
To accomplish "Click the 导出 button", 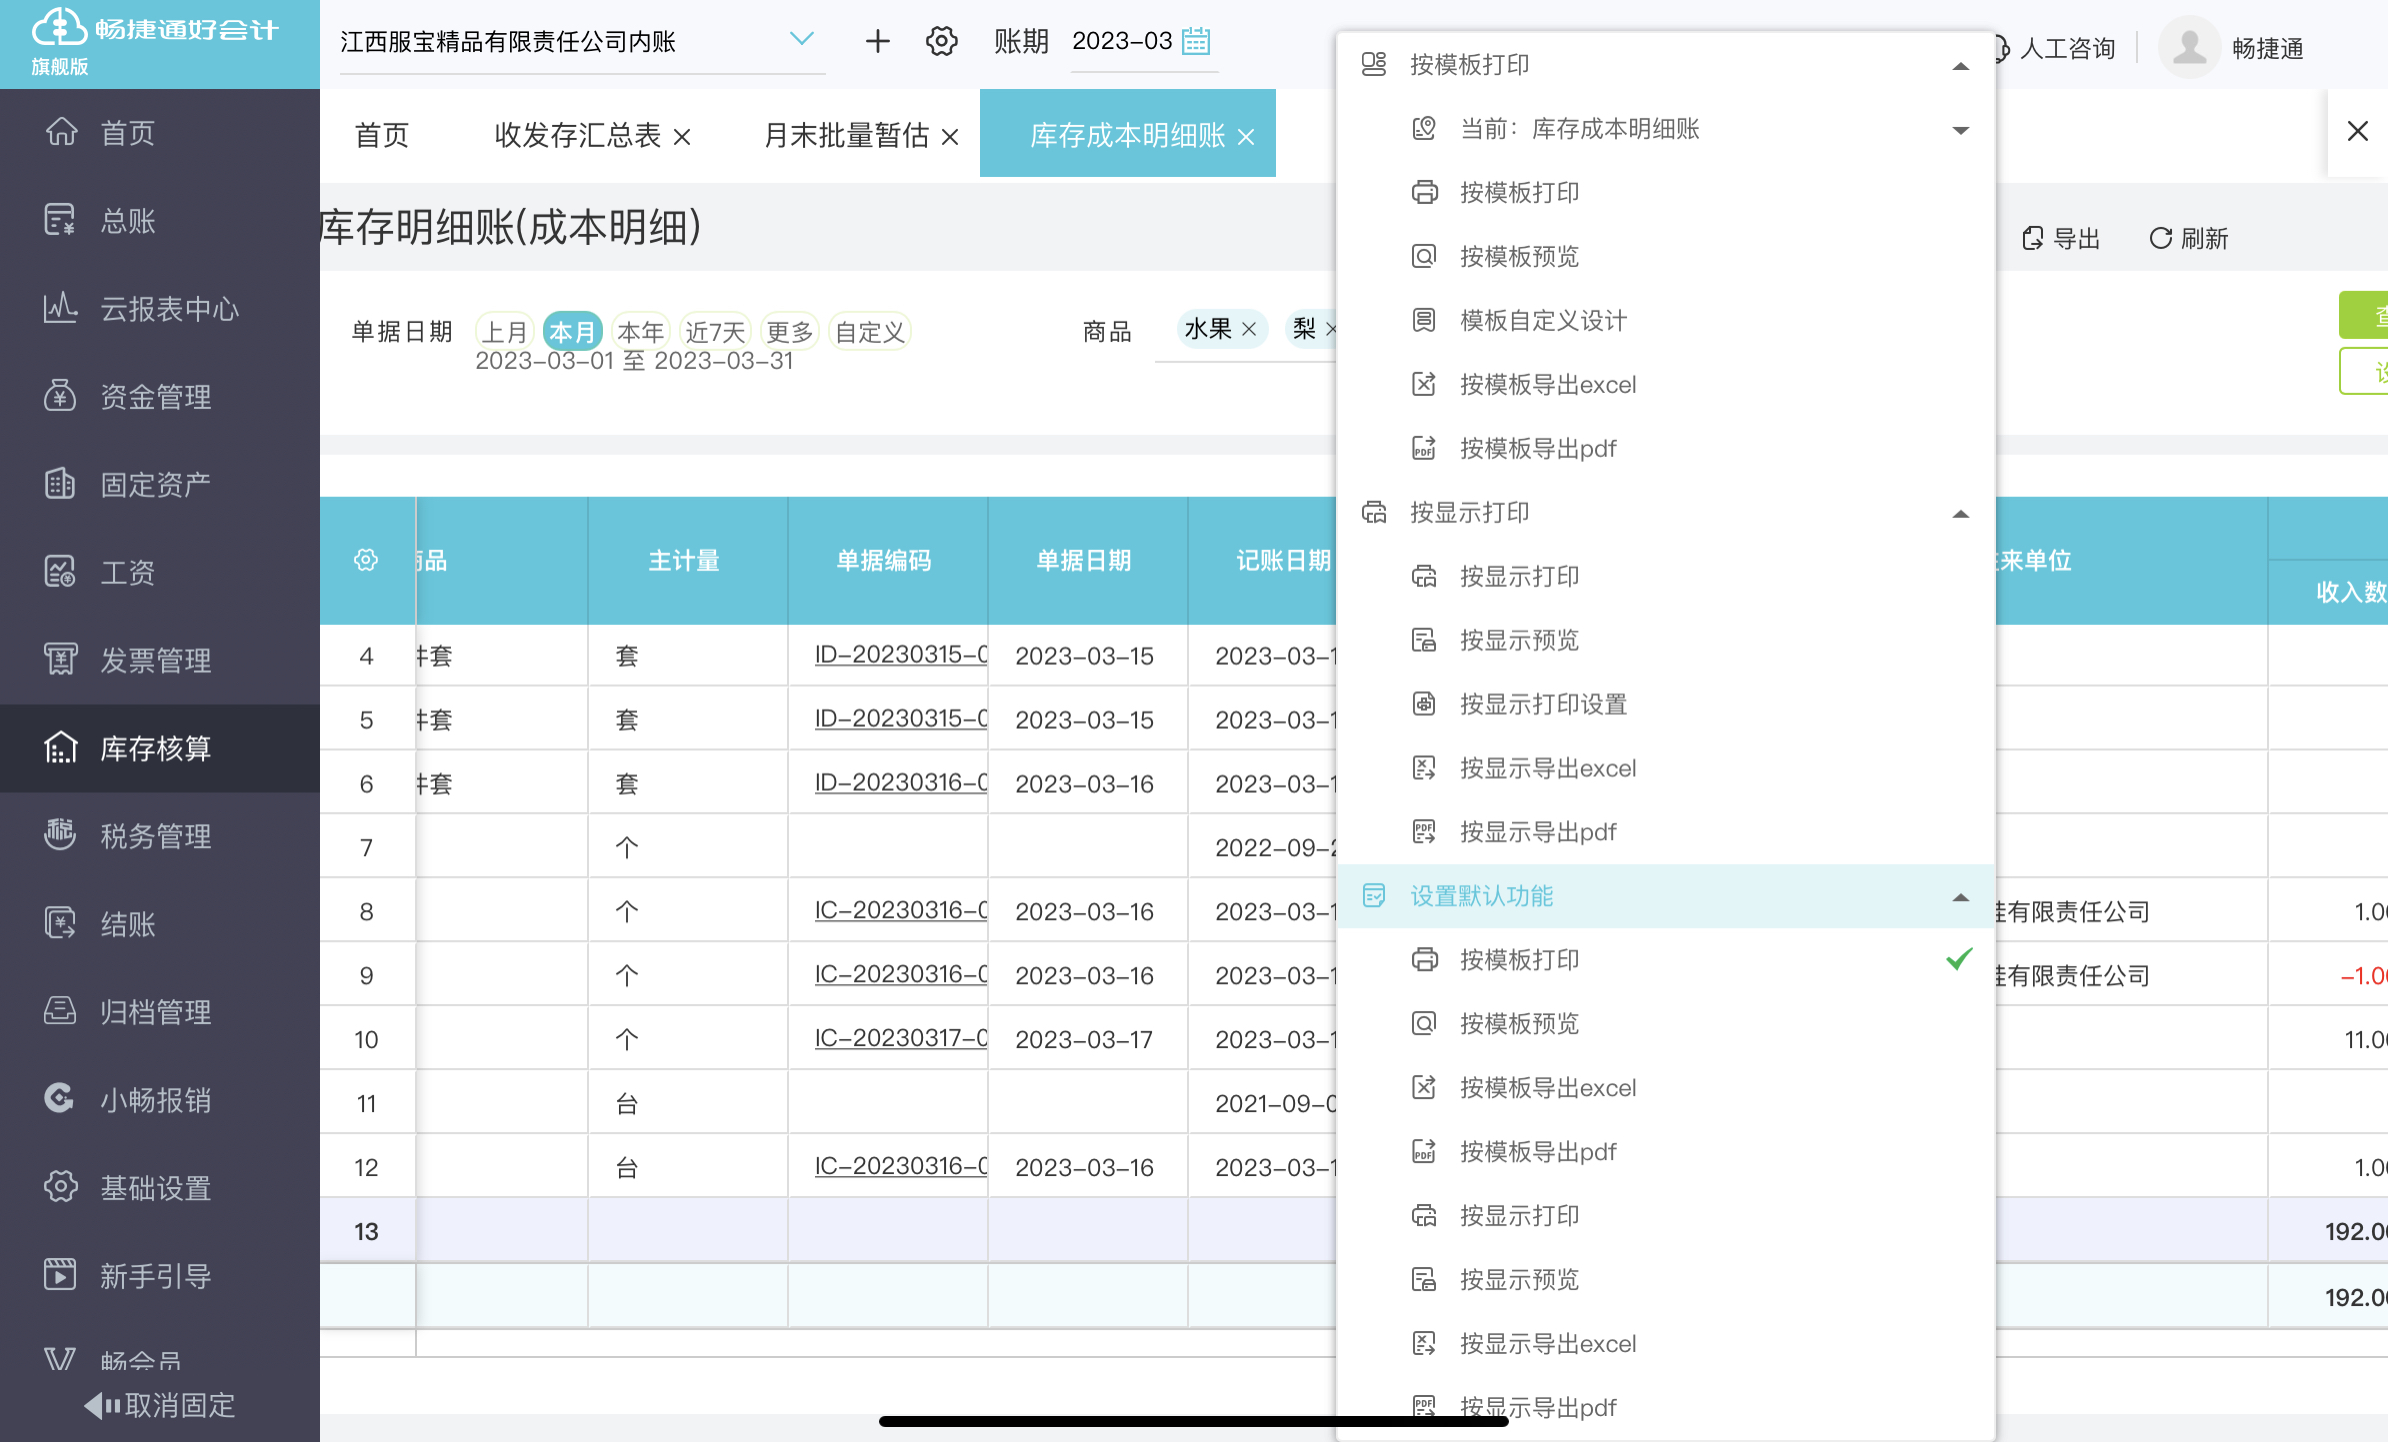I will click(x=2061, y=239).
